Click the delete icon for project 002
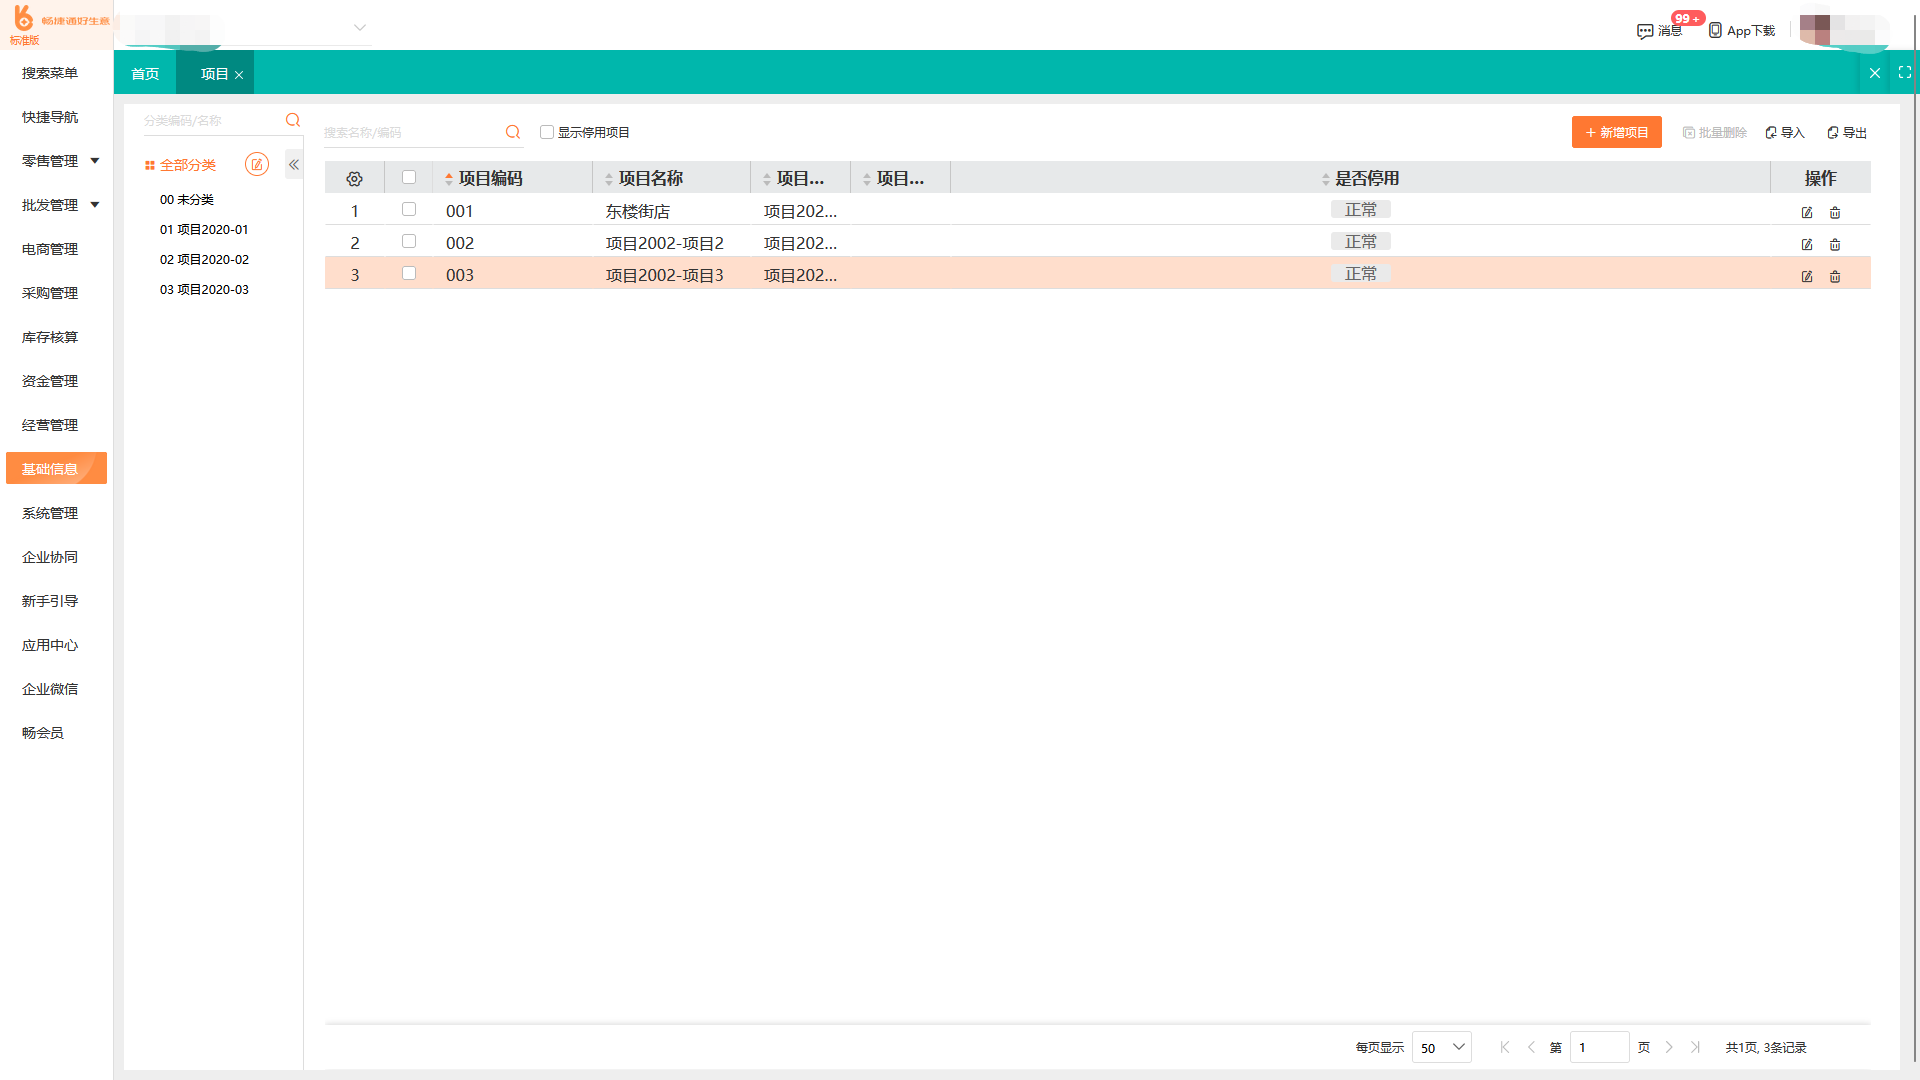Image resolution: width=1920 pixels, height=1080 pixels. pyautogui.click(x=1834, y=243)
